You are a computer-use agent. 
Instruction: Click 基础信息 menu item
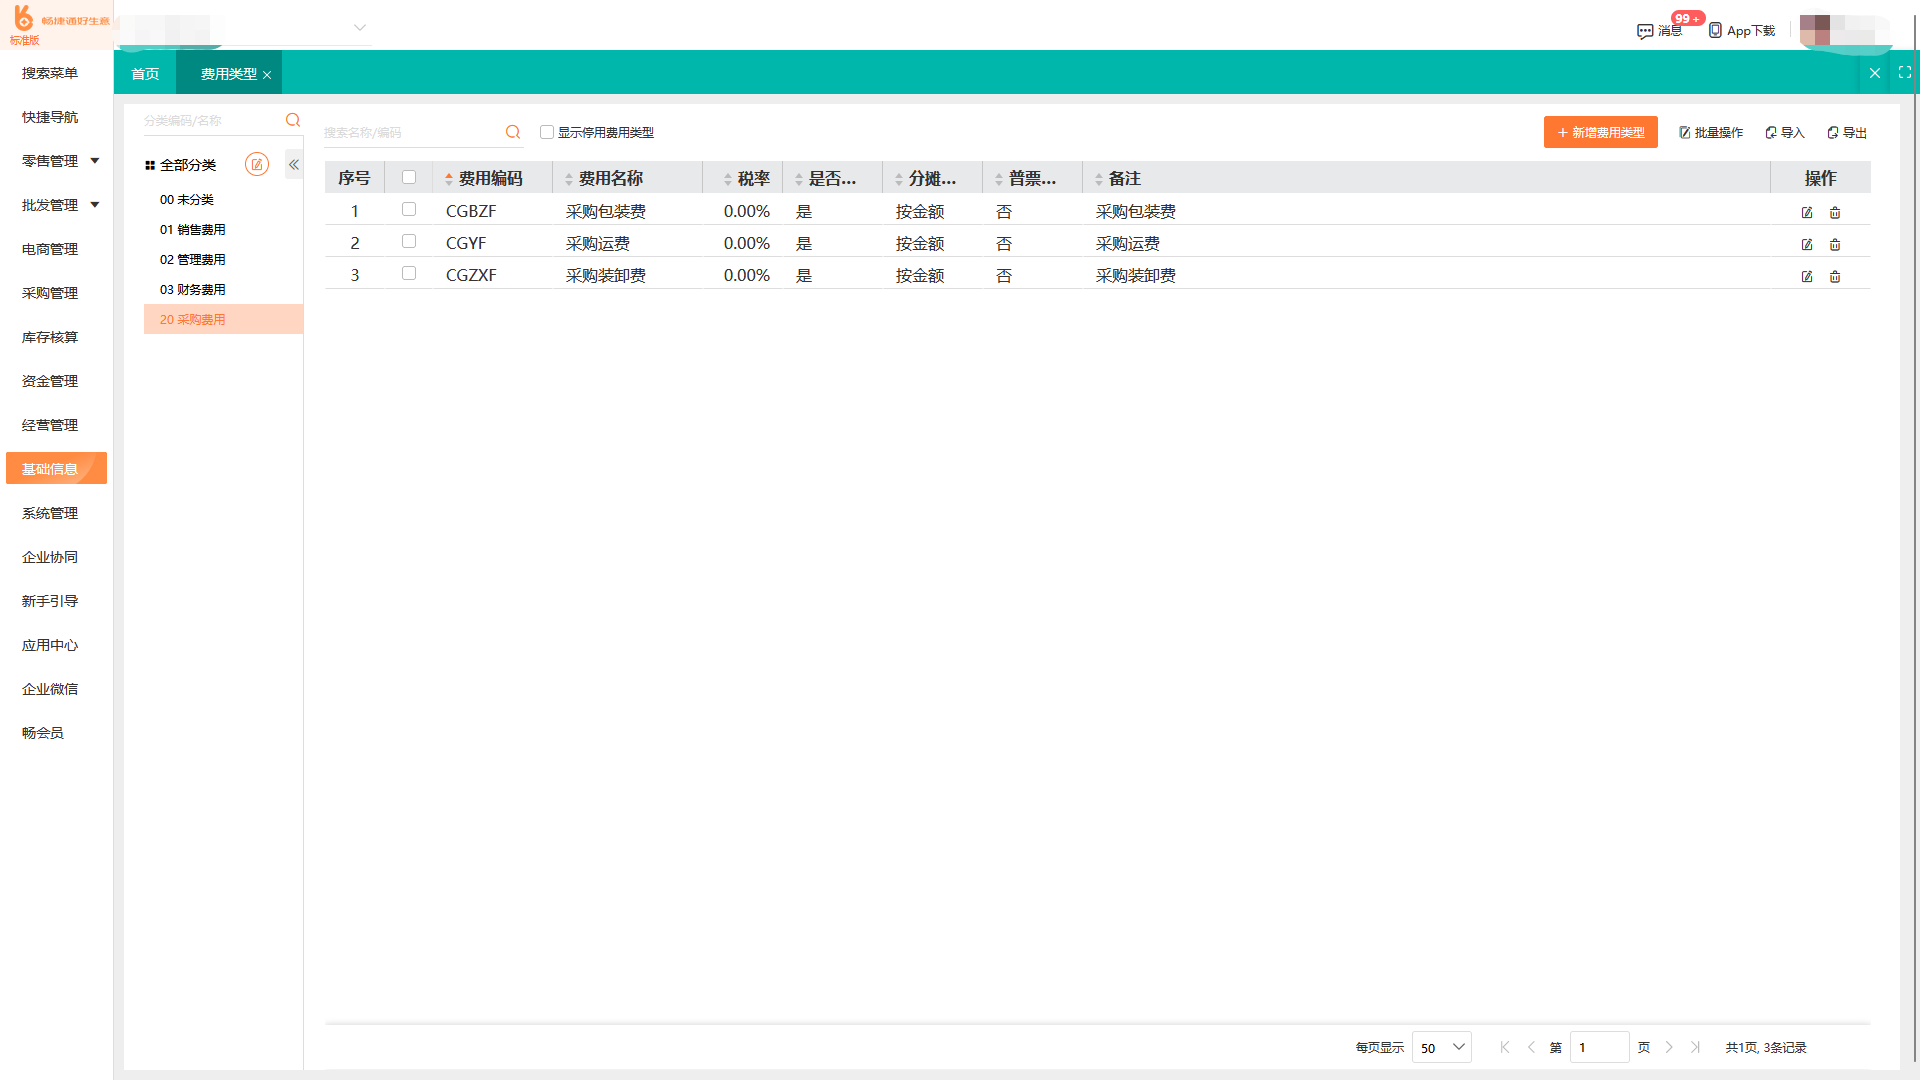click(51, 468)
